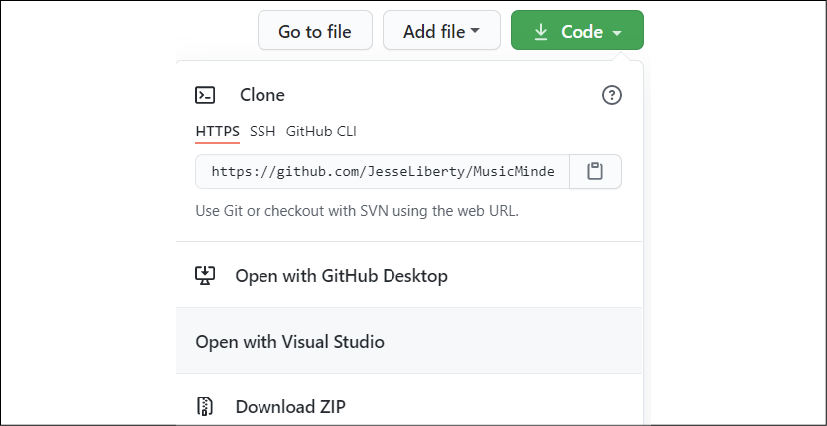Click the repository clone URL field
This screenshot has width=827, height=426.
click(x=382, y=171)
